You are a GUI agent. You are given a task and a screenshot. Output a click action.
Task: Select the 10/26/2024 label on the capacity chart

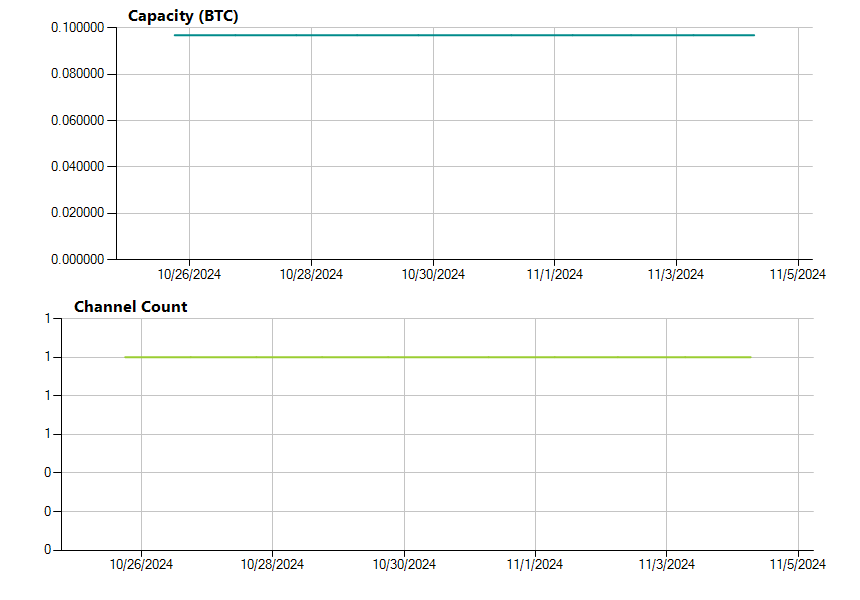pyautogui.click(x=189, y=272)
